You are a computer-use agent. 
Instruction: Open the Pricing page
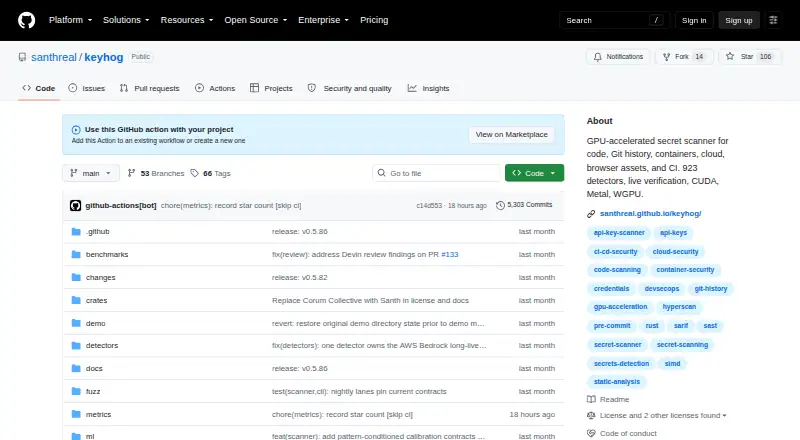pyautogui.click(x=374, y=20)
